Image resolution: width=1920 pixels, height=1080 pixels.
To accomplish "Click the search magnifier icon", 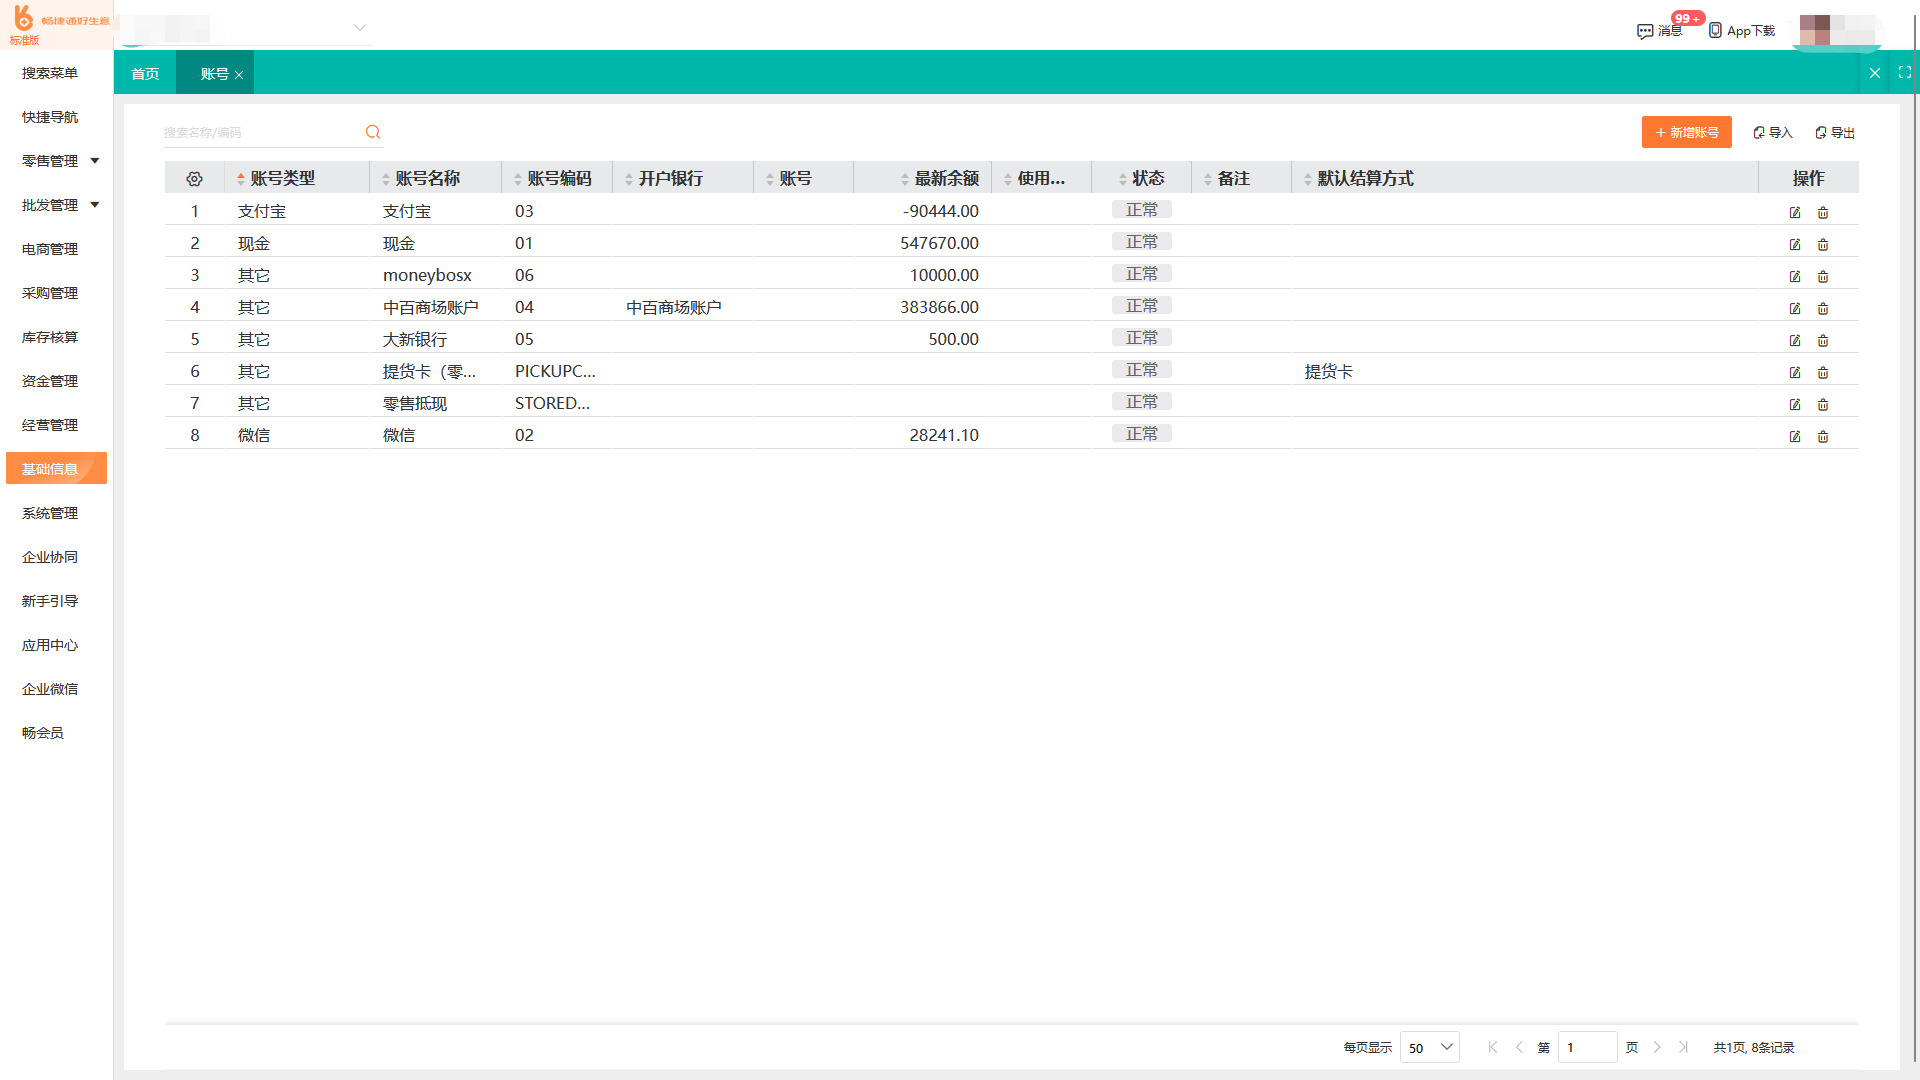I will click(x=373, y=132).
